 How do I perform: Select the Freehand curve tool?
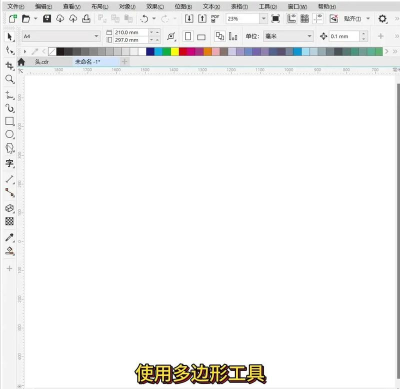[x=10, y=95]
